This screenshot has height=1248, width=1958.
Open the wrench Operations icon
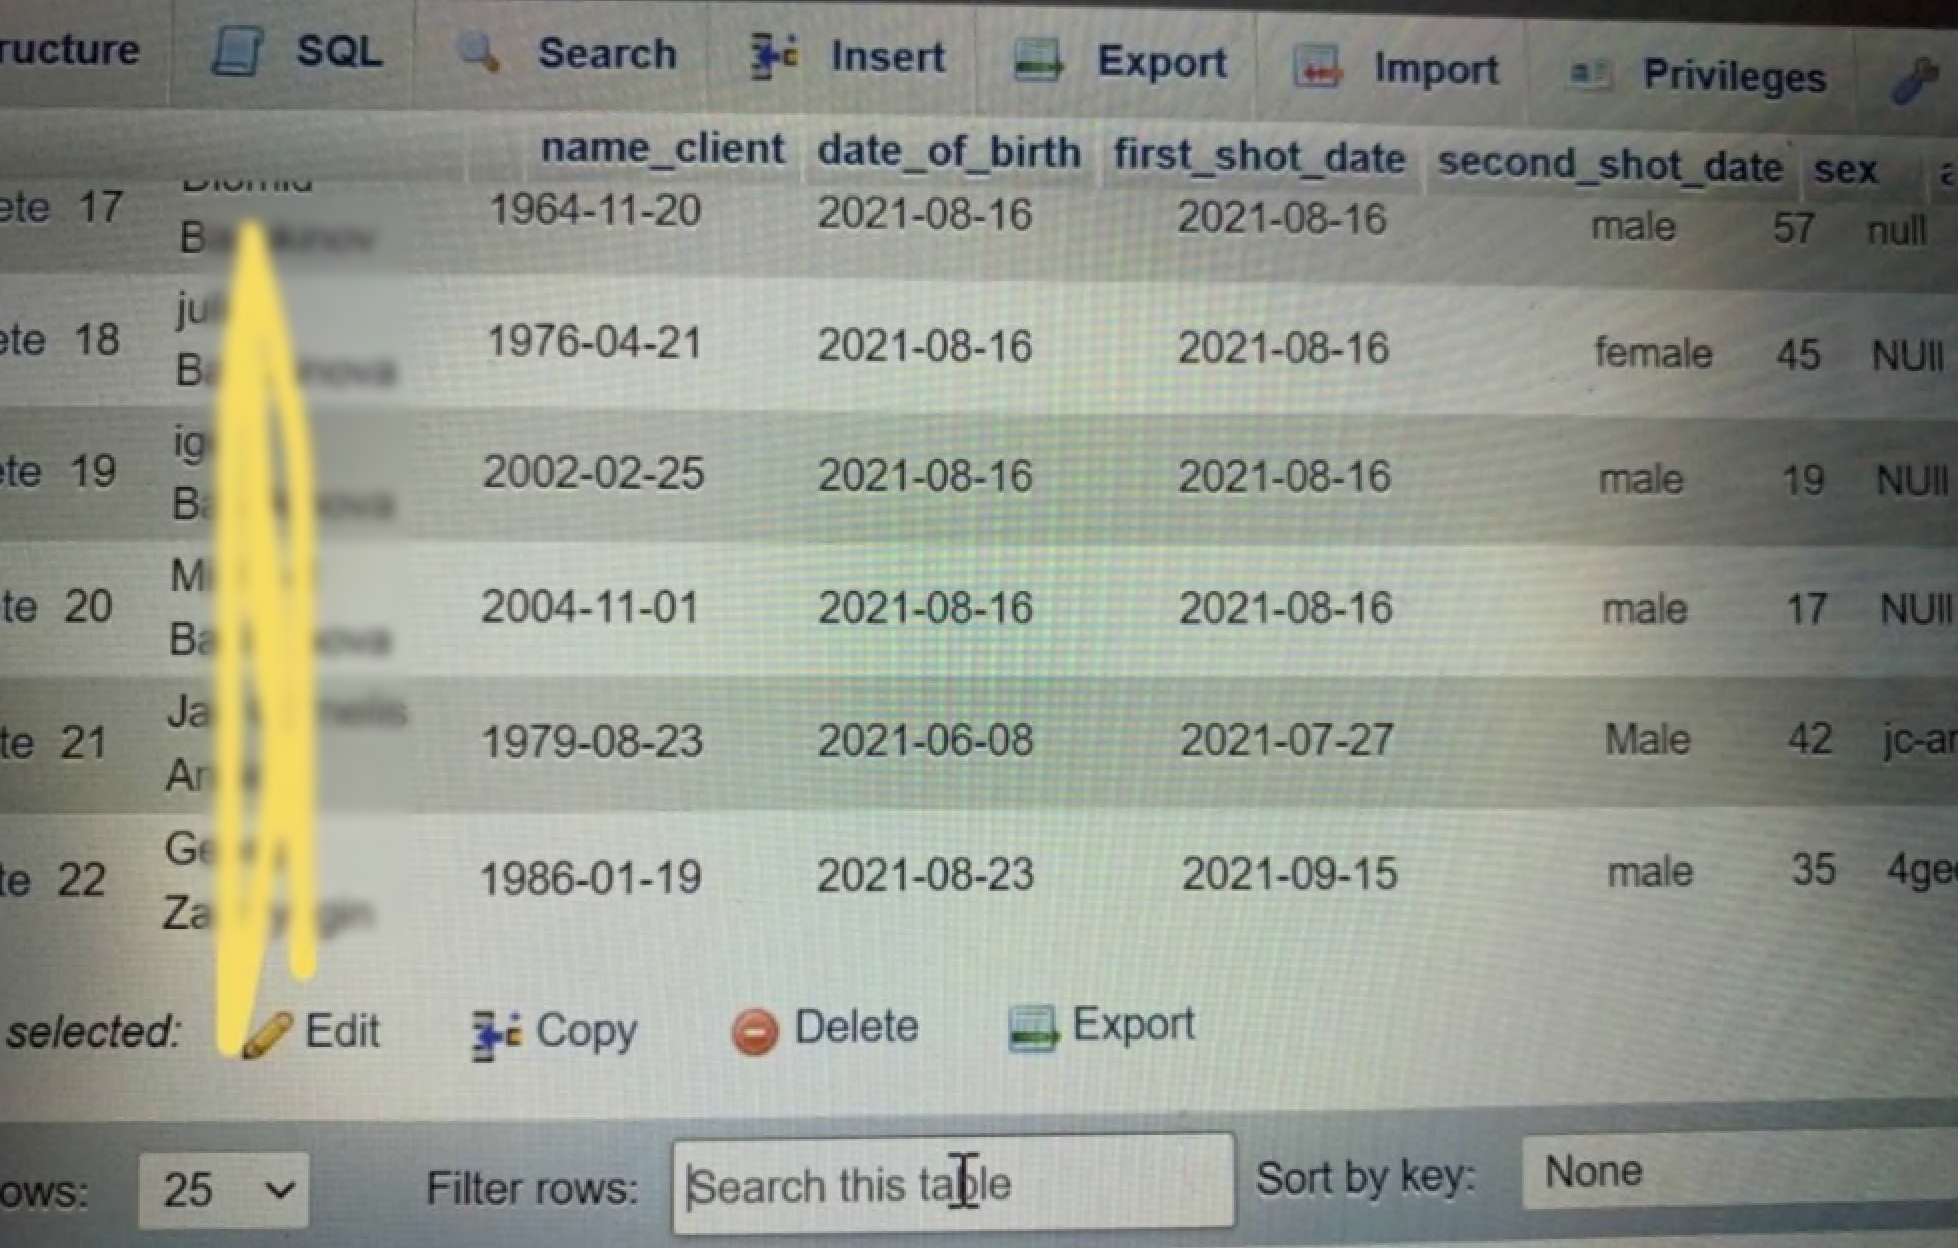[1915, 80]
